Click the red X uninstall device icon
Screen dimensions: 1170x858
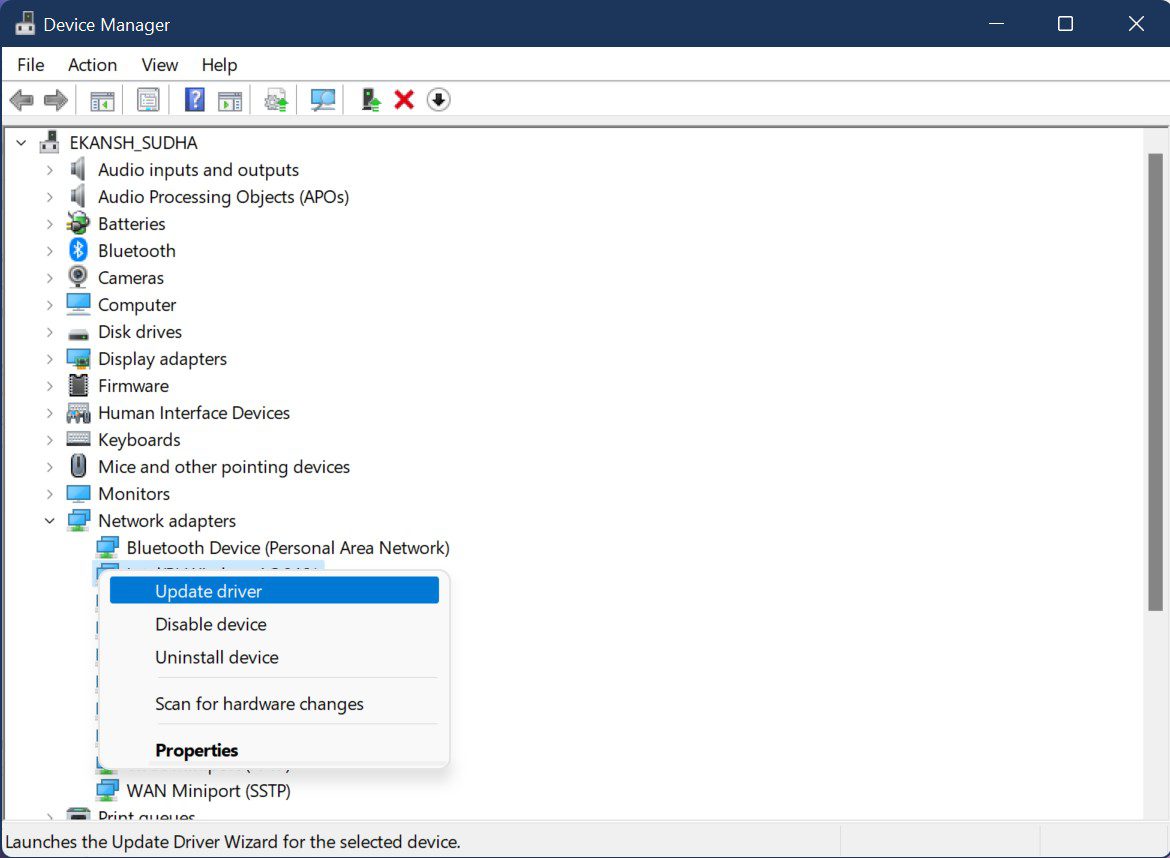(x=404, y=100)
